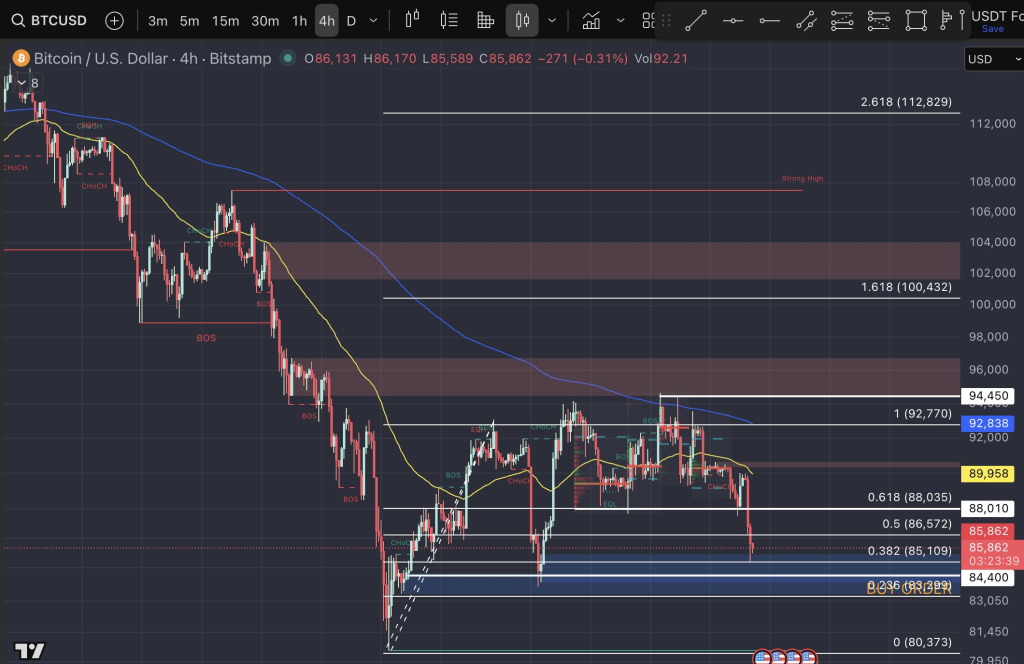Switch to the 3m timeframe

coord(157,20)
